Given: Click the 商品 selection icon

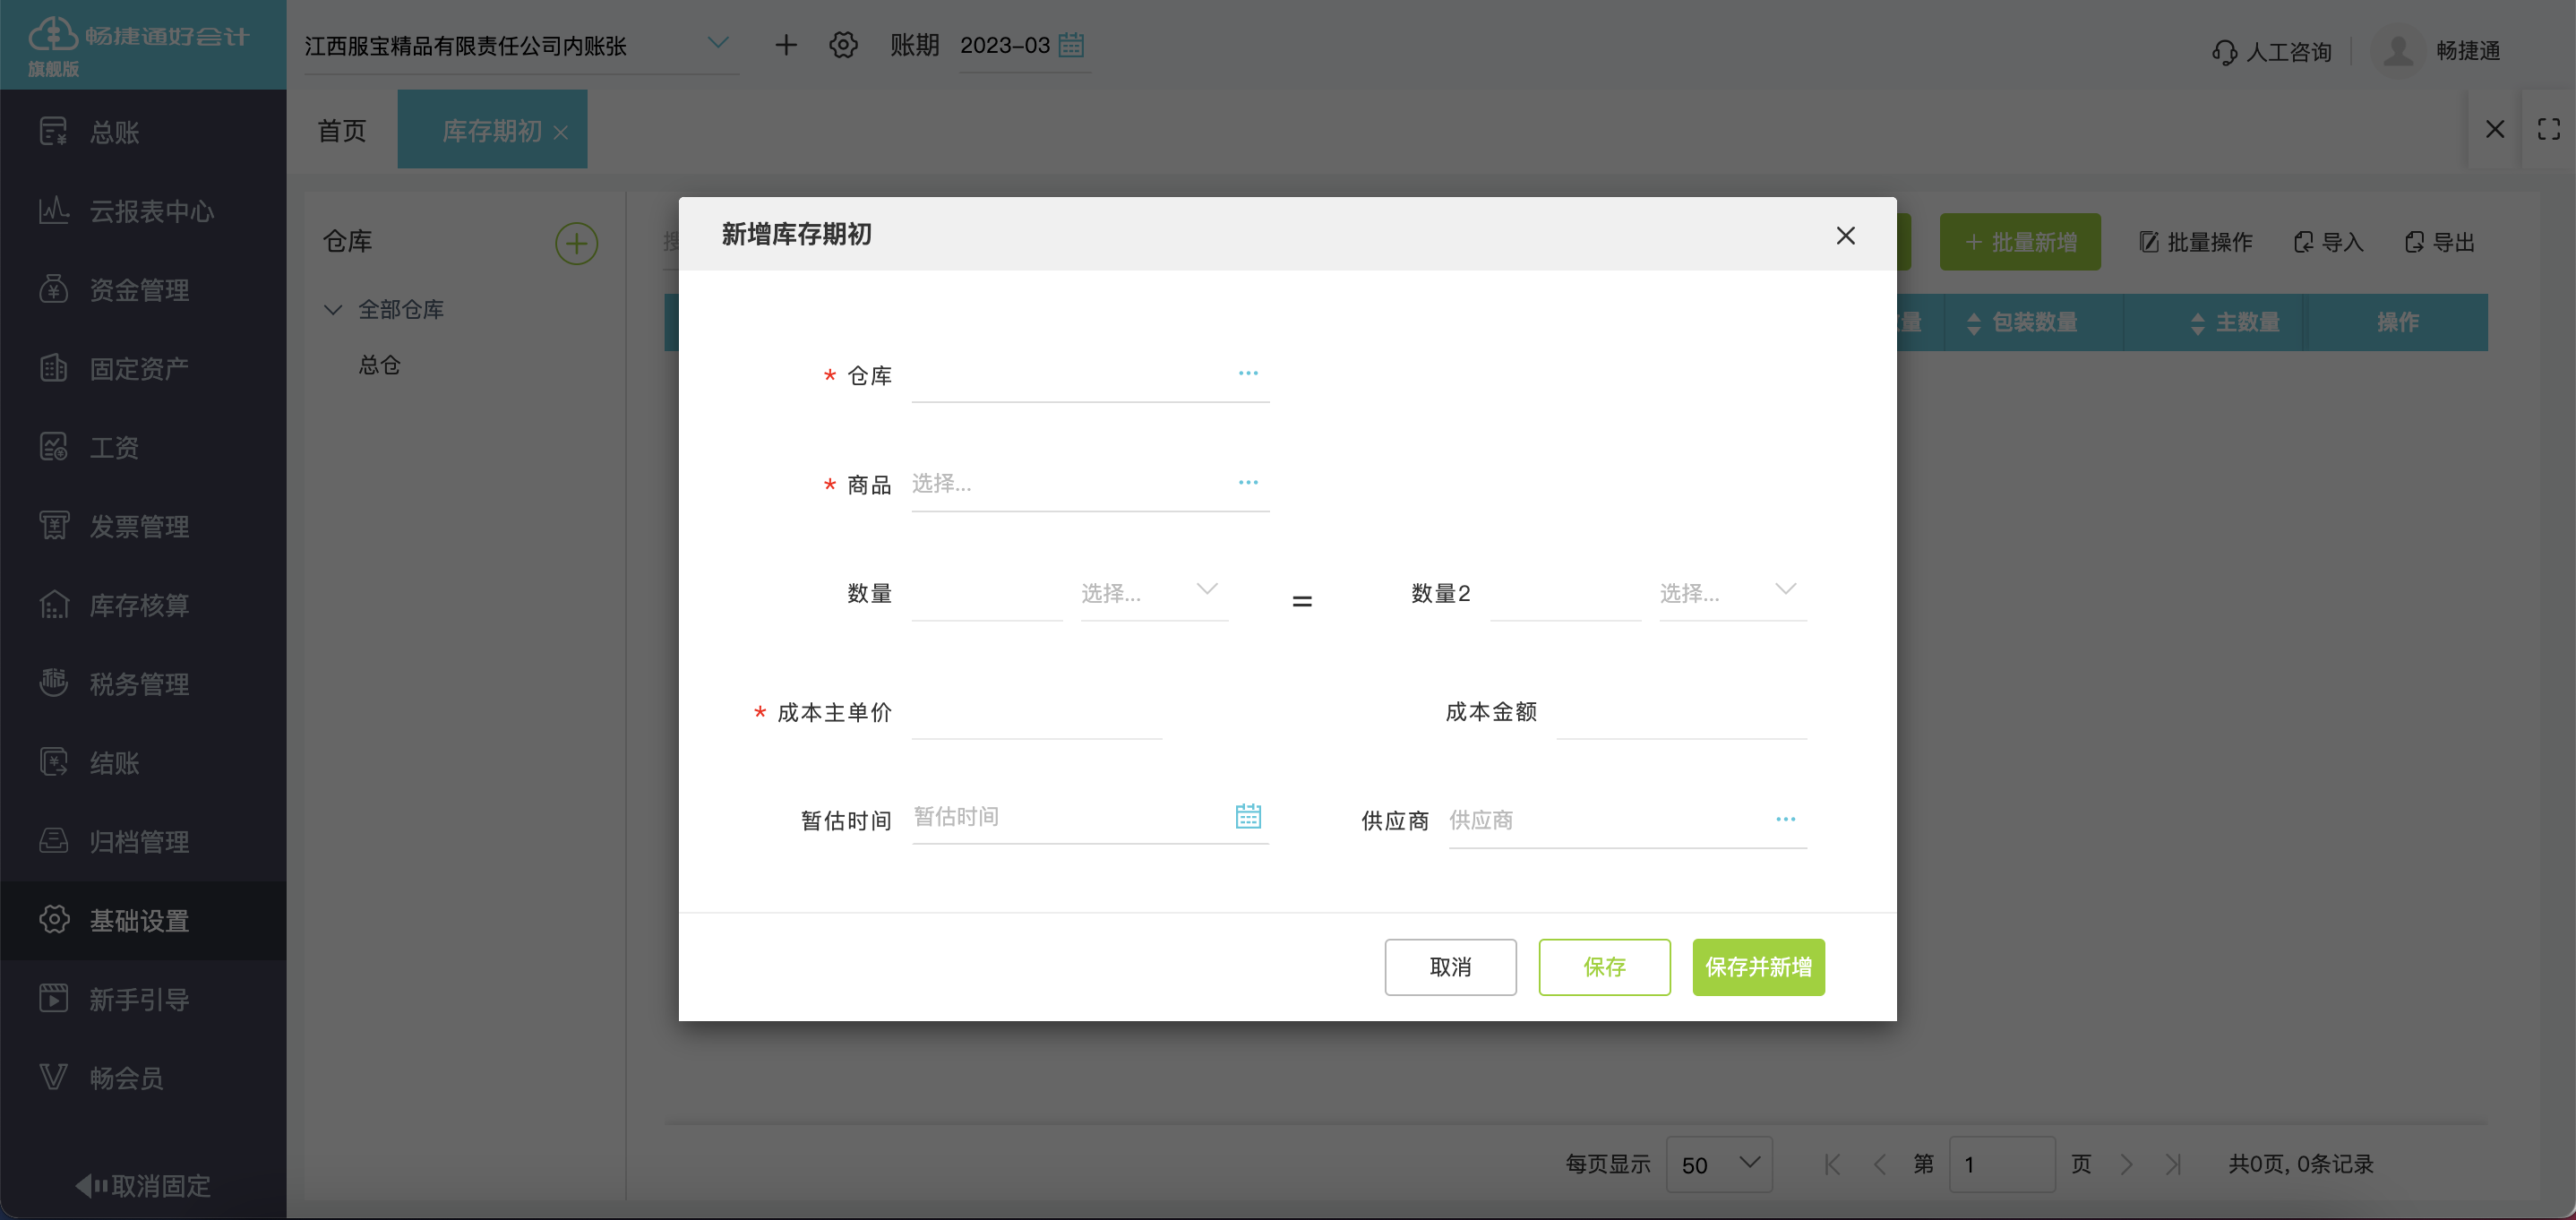Looking at the screenshot, I should [x=1249, y=483].
